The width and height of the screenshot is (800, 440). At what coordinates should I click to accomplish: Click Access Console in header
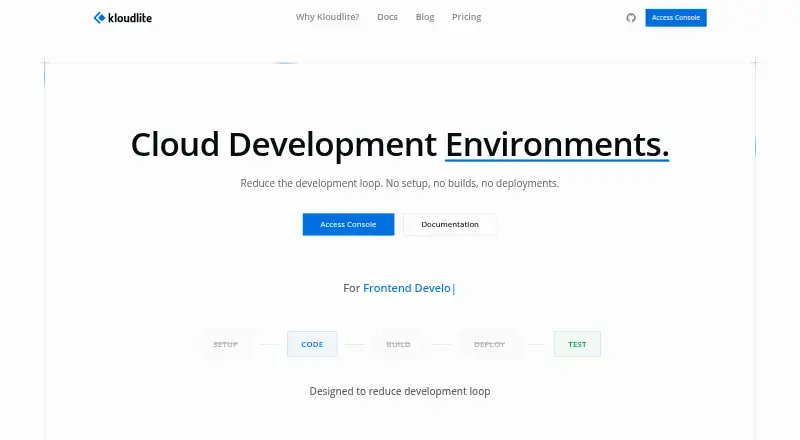pyautogui.click(x=676, y=17)
